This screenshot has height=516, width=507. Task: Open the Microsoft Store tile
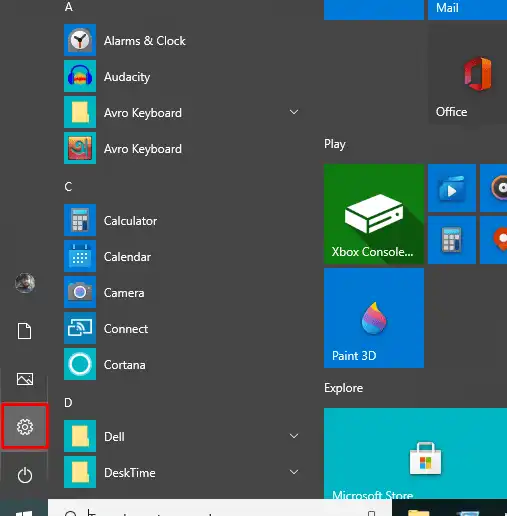tap(415, 453)
